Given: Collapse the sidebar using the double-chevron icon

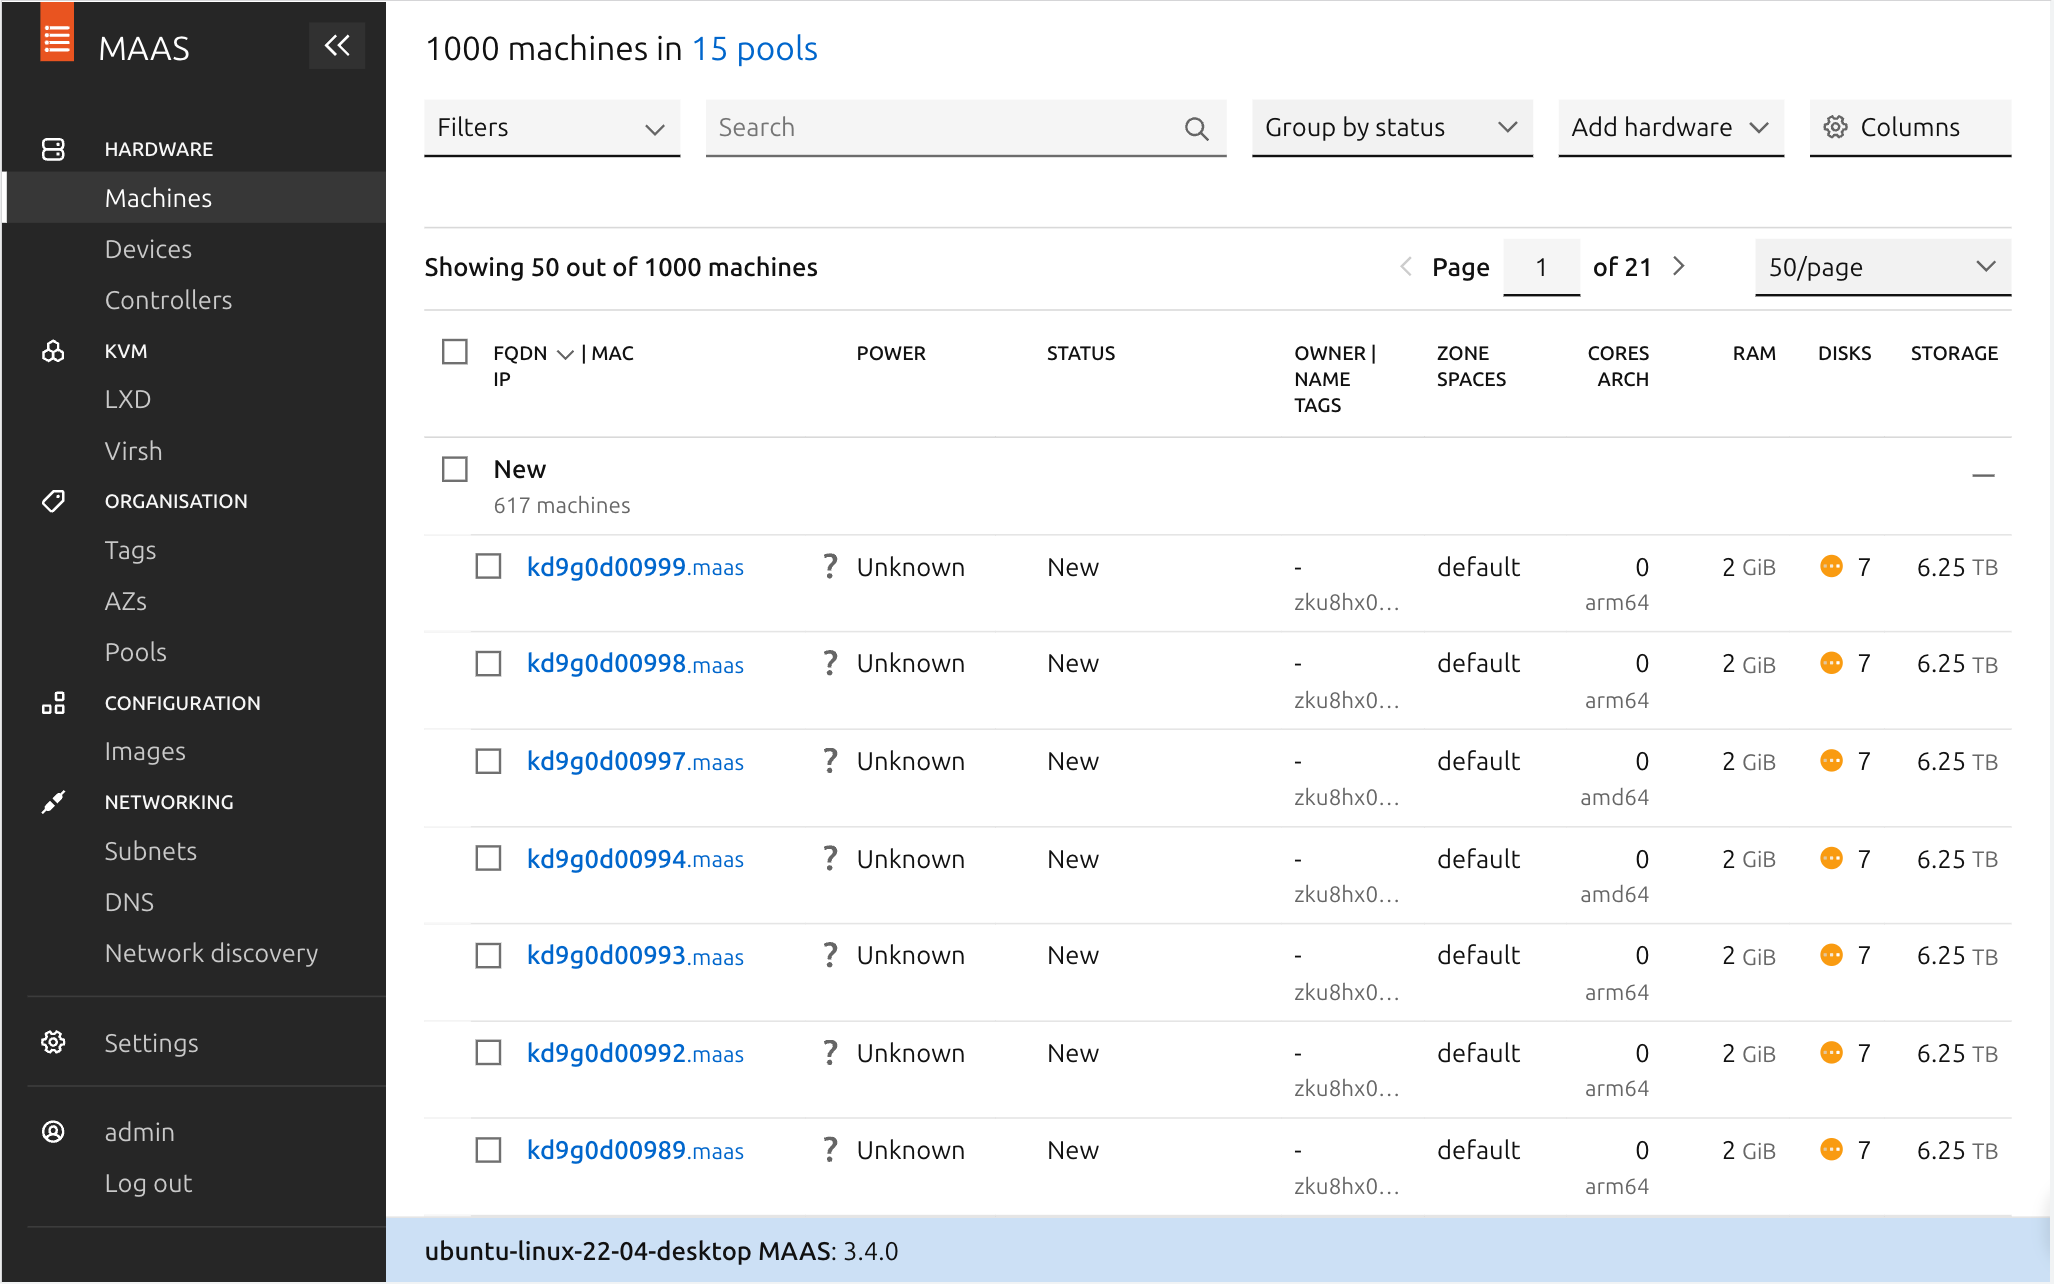Looking at the screenshot, I should pyautogui.click(x=337, y=45).
